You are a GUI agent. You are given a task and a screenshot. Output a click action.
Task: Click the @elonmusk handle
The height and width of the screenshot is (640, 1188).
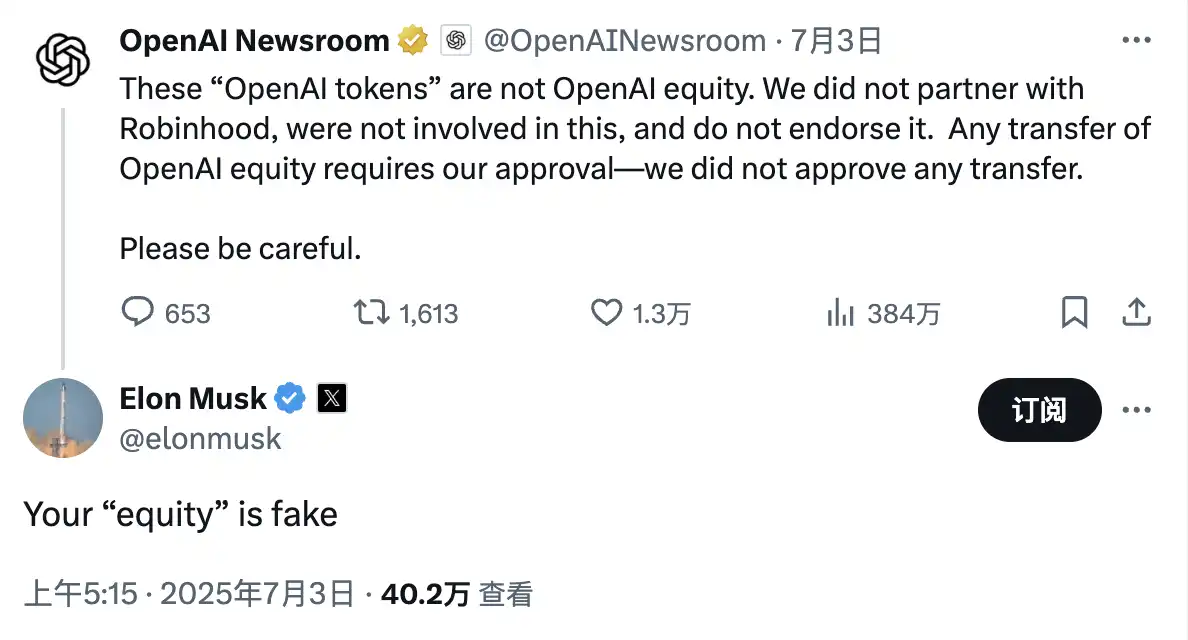tap(200, 438)
